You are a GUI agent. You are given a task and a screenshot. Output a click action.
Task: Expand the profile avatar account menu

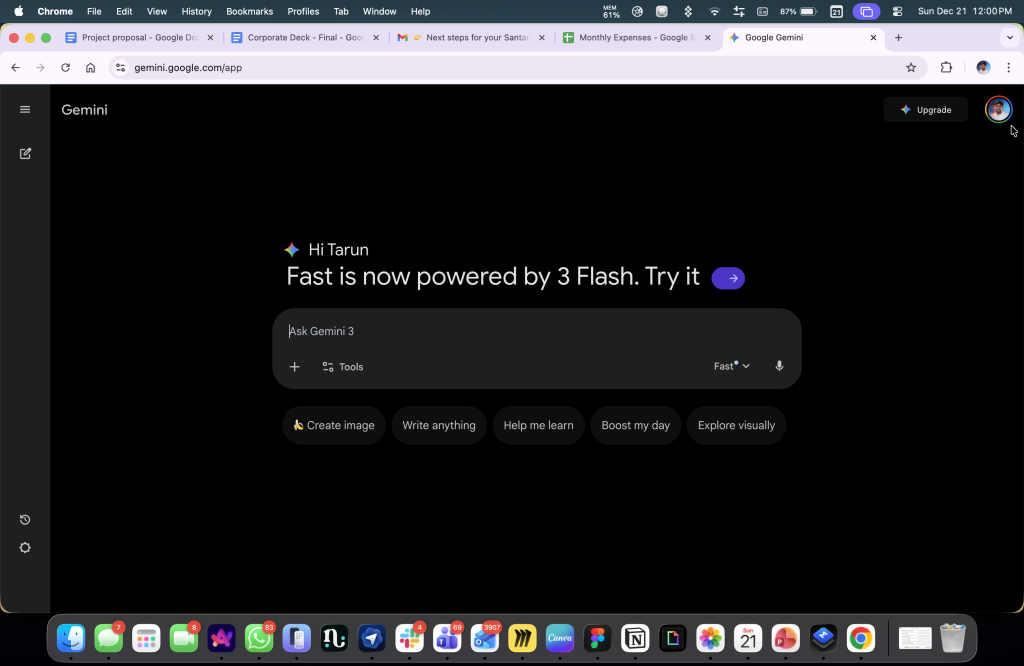click(997, 109)
